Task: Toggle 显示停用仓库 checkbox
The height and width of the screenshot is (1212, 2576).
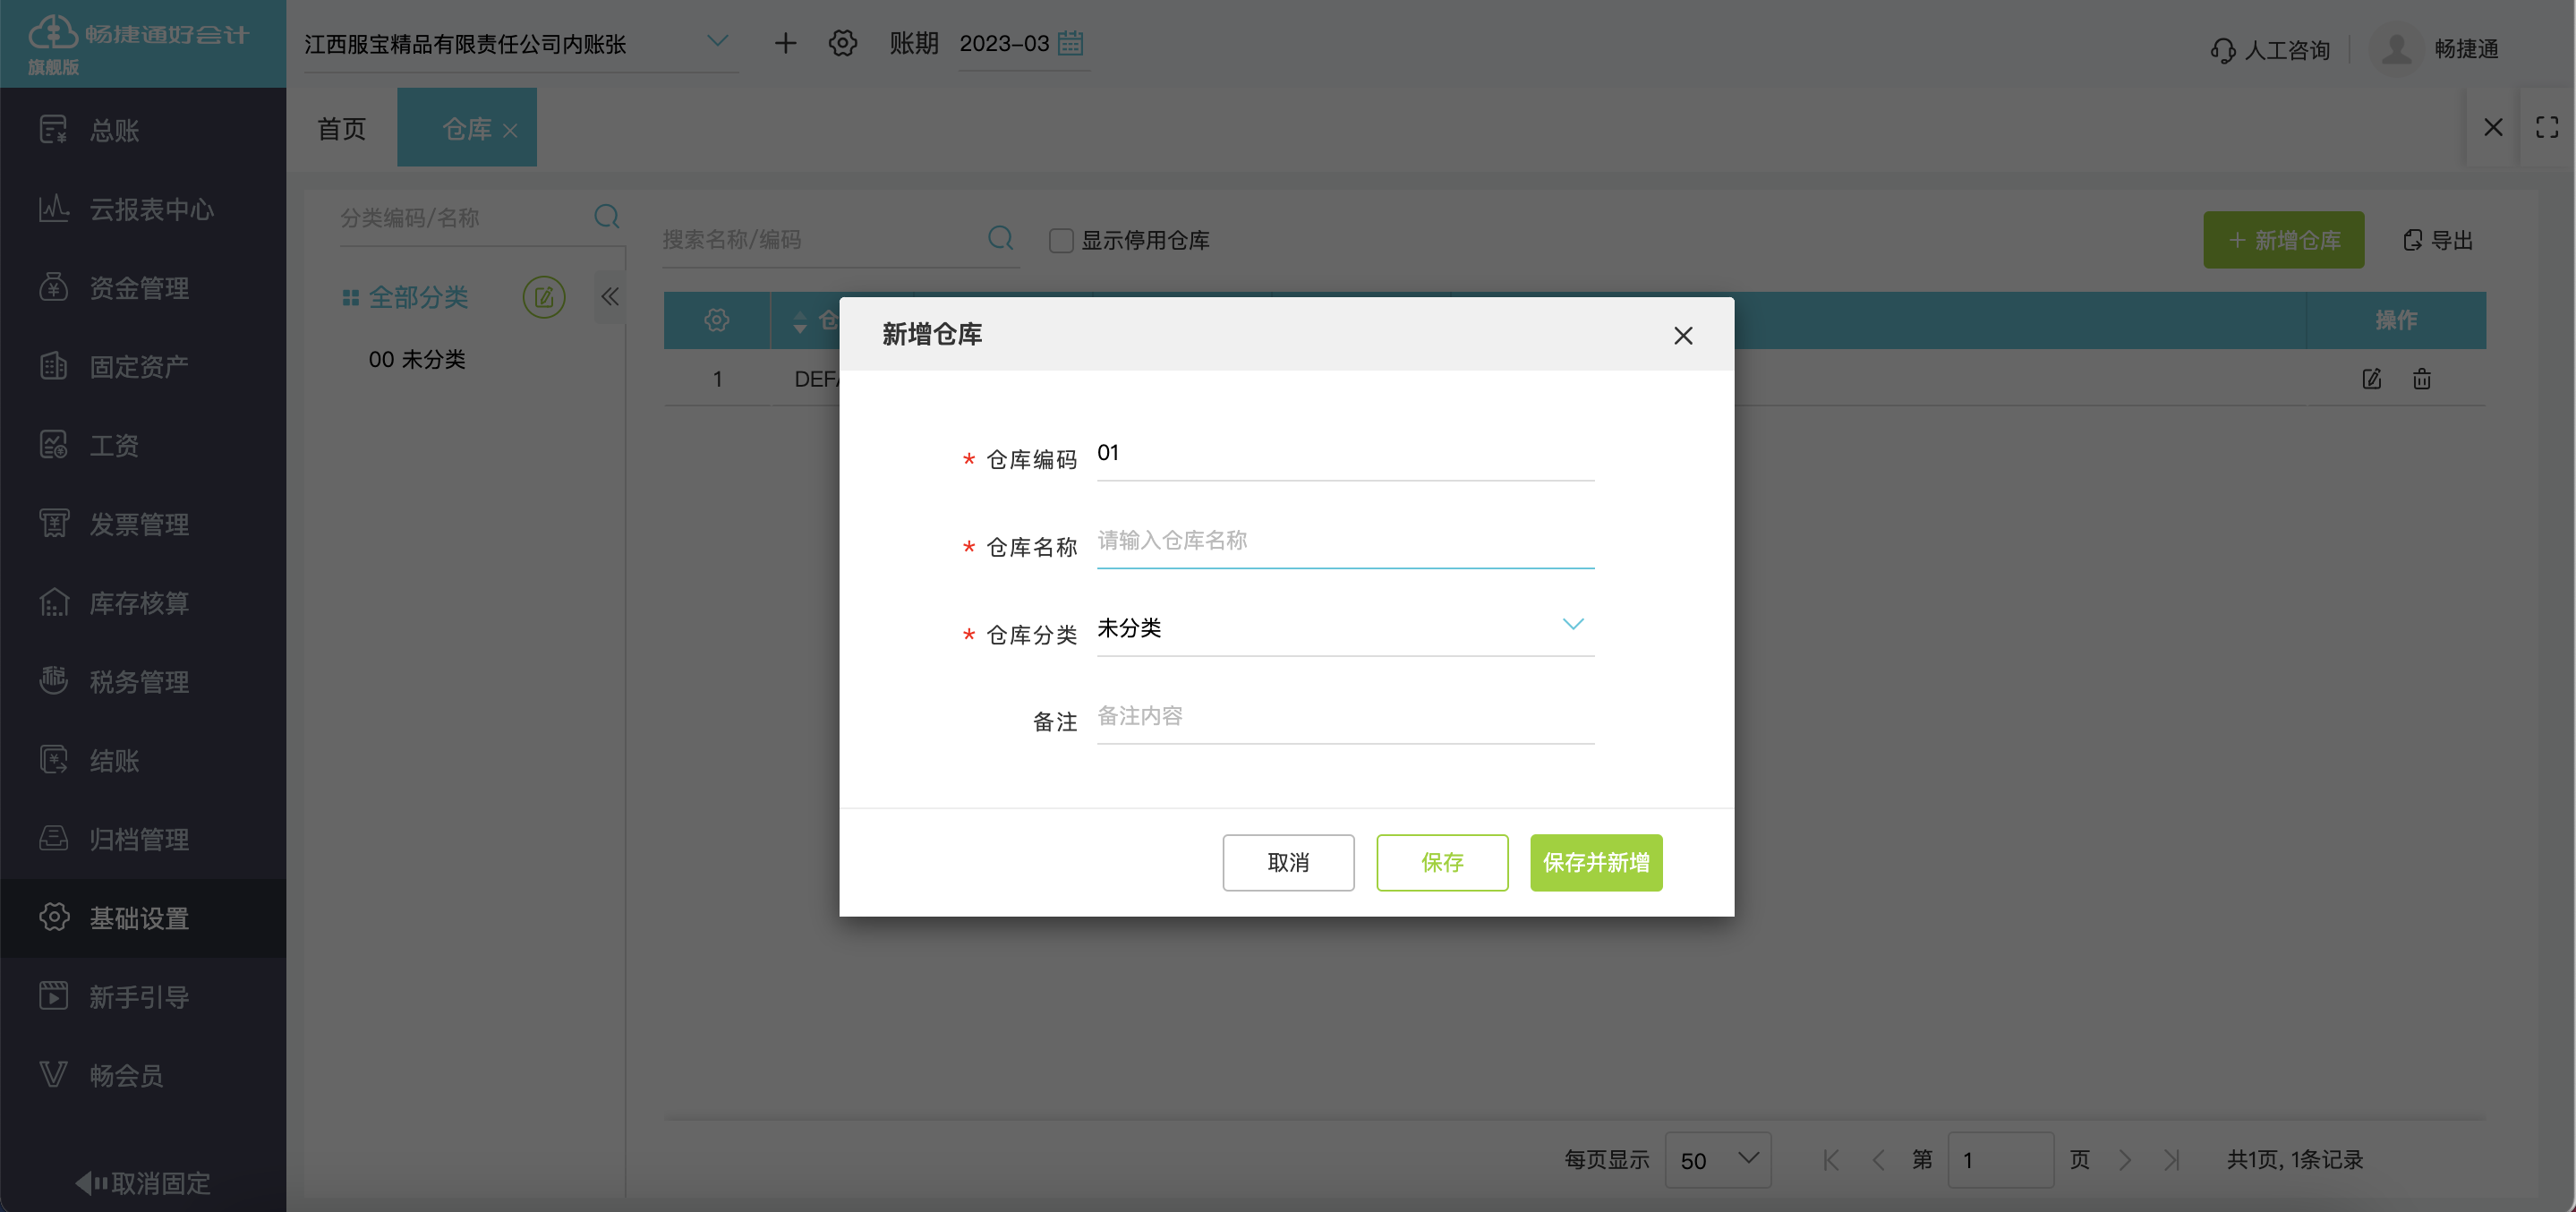Action: (x=1060, y=240)
